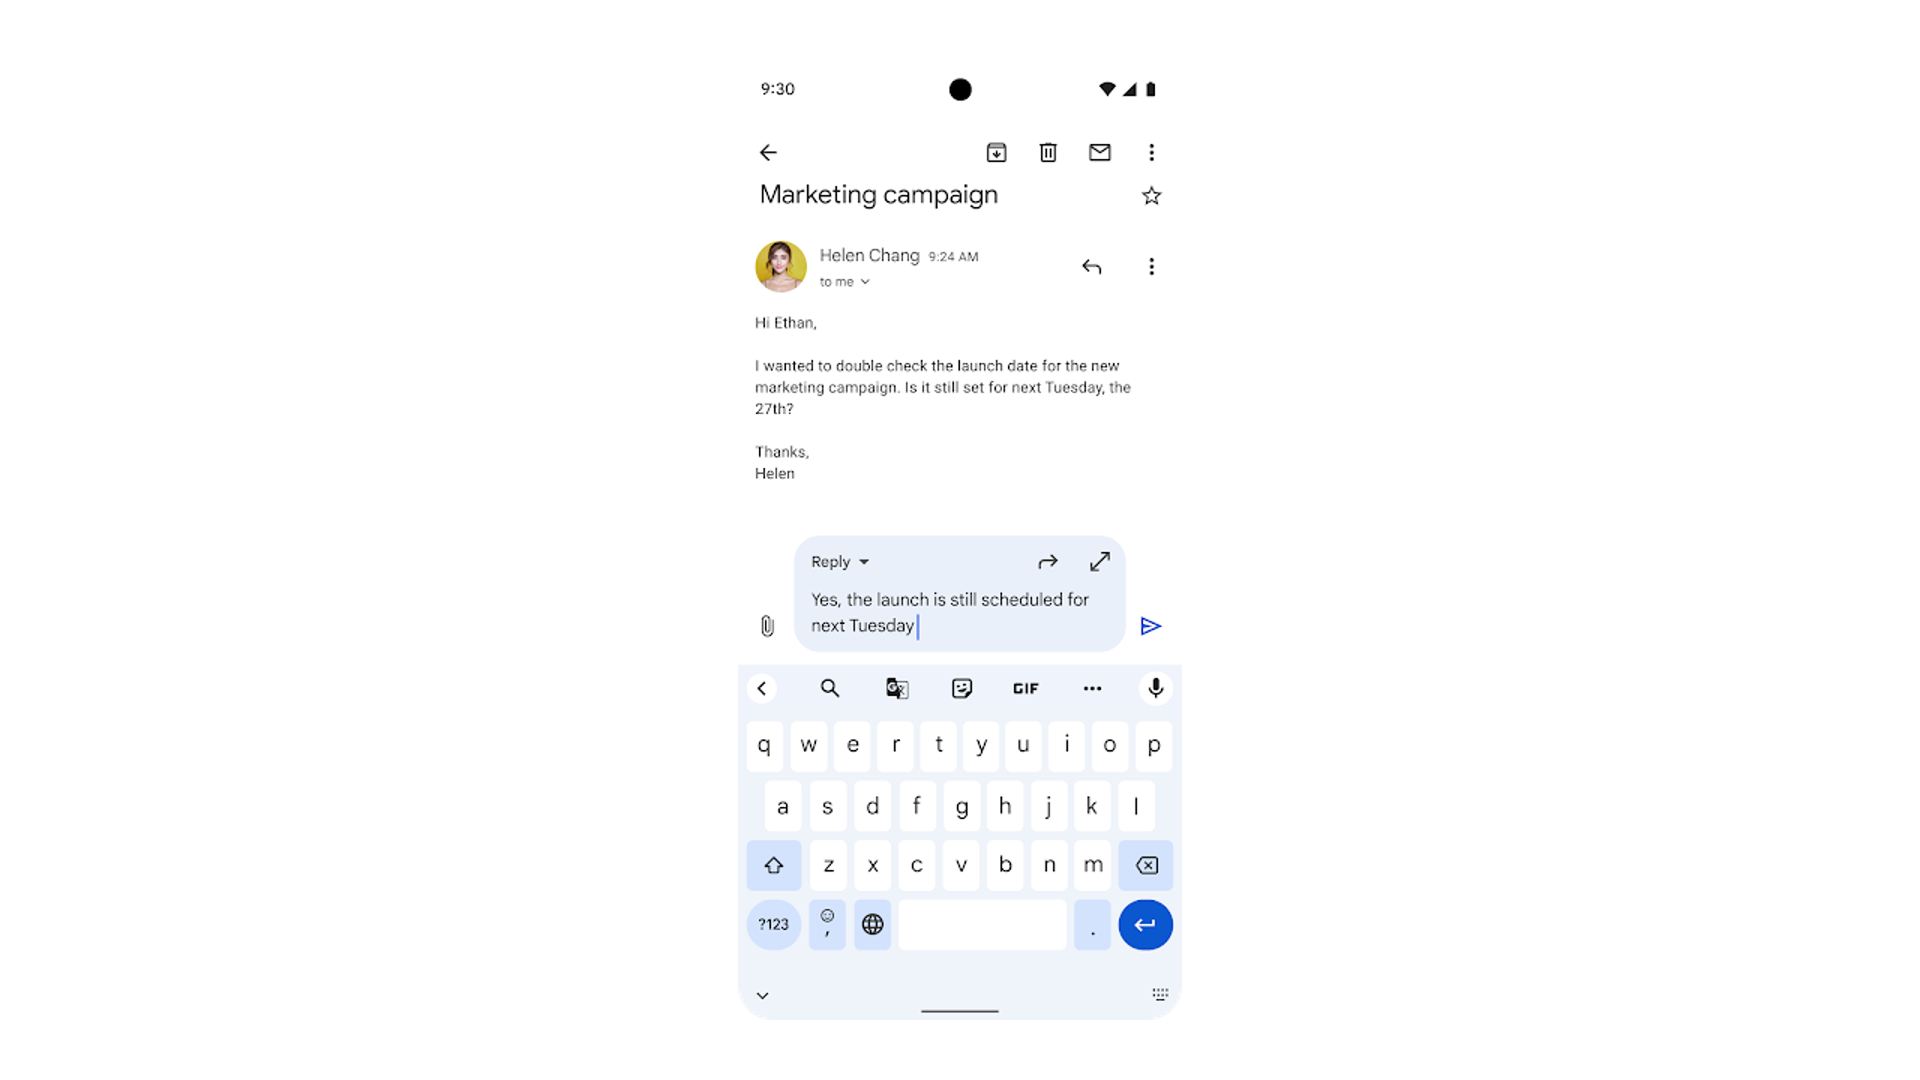The height and width of the screenshot is (1080, 1920).
Task: Tap the expand email compose icon
Action: (1098, 562)
